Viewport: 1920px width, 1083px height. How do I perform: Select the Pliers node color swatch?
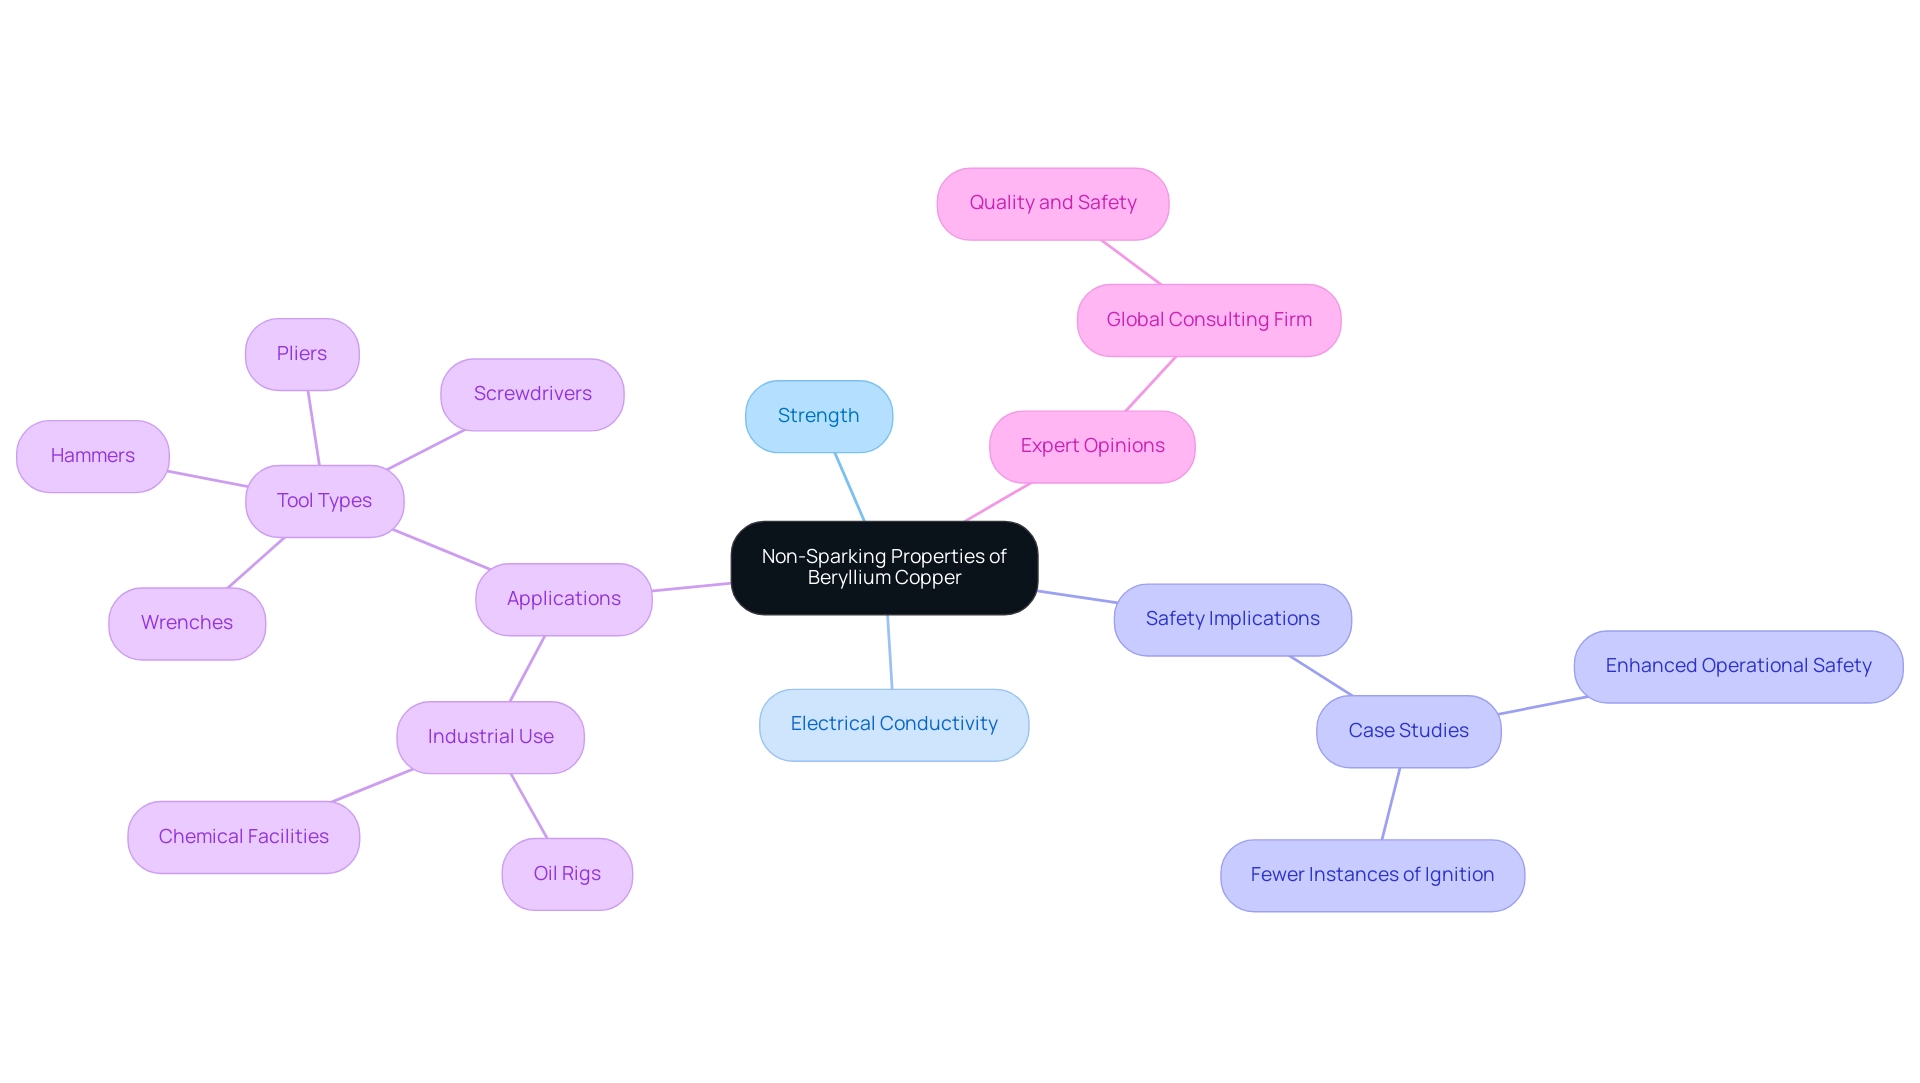[x=302, y=352]
